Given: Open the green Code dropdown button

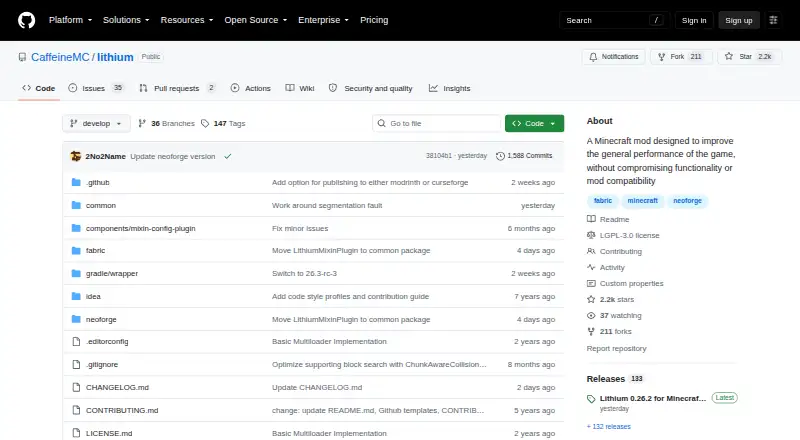Looking at the screenshot, I should point(534,124).
